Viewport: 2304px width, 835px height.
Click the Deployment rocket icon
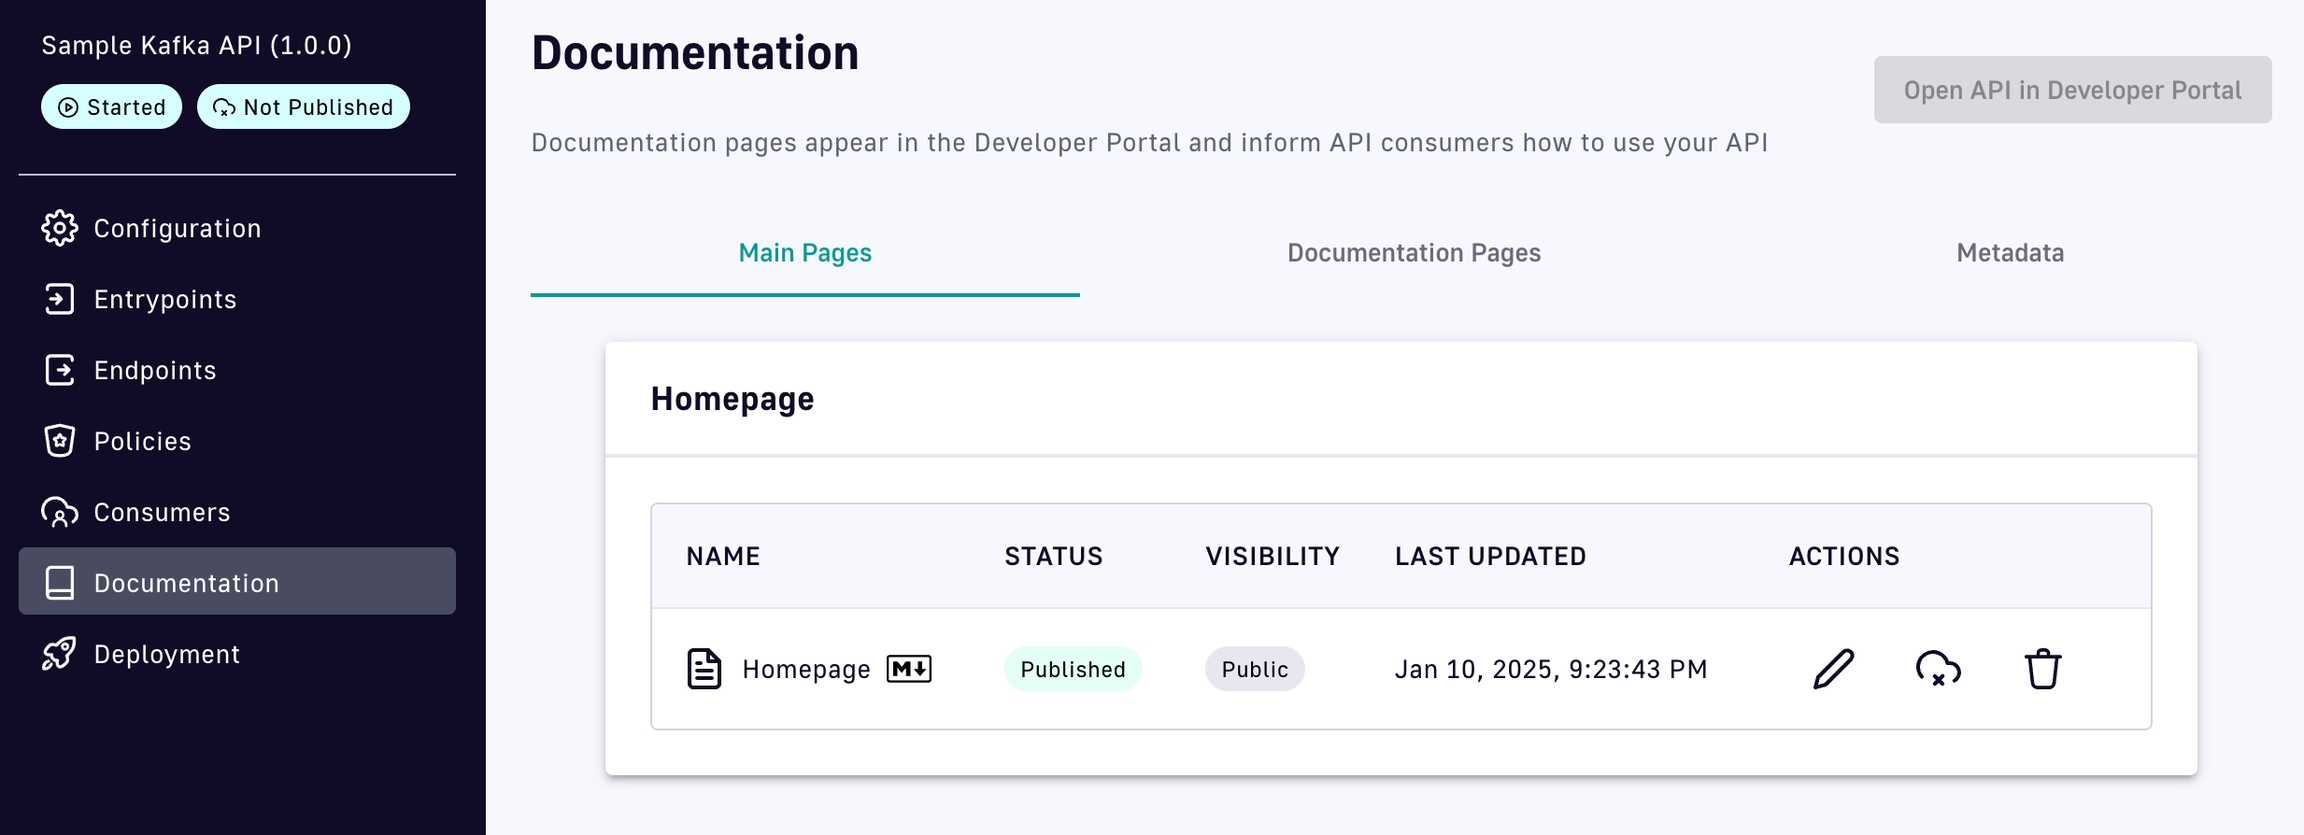(x=60, y=654)
